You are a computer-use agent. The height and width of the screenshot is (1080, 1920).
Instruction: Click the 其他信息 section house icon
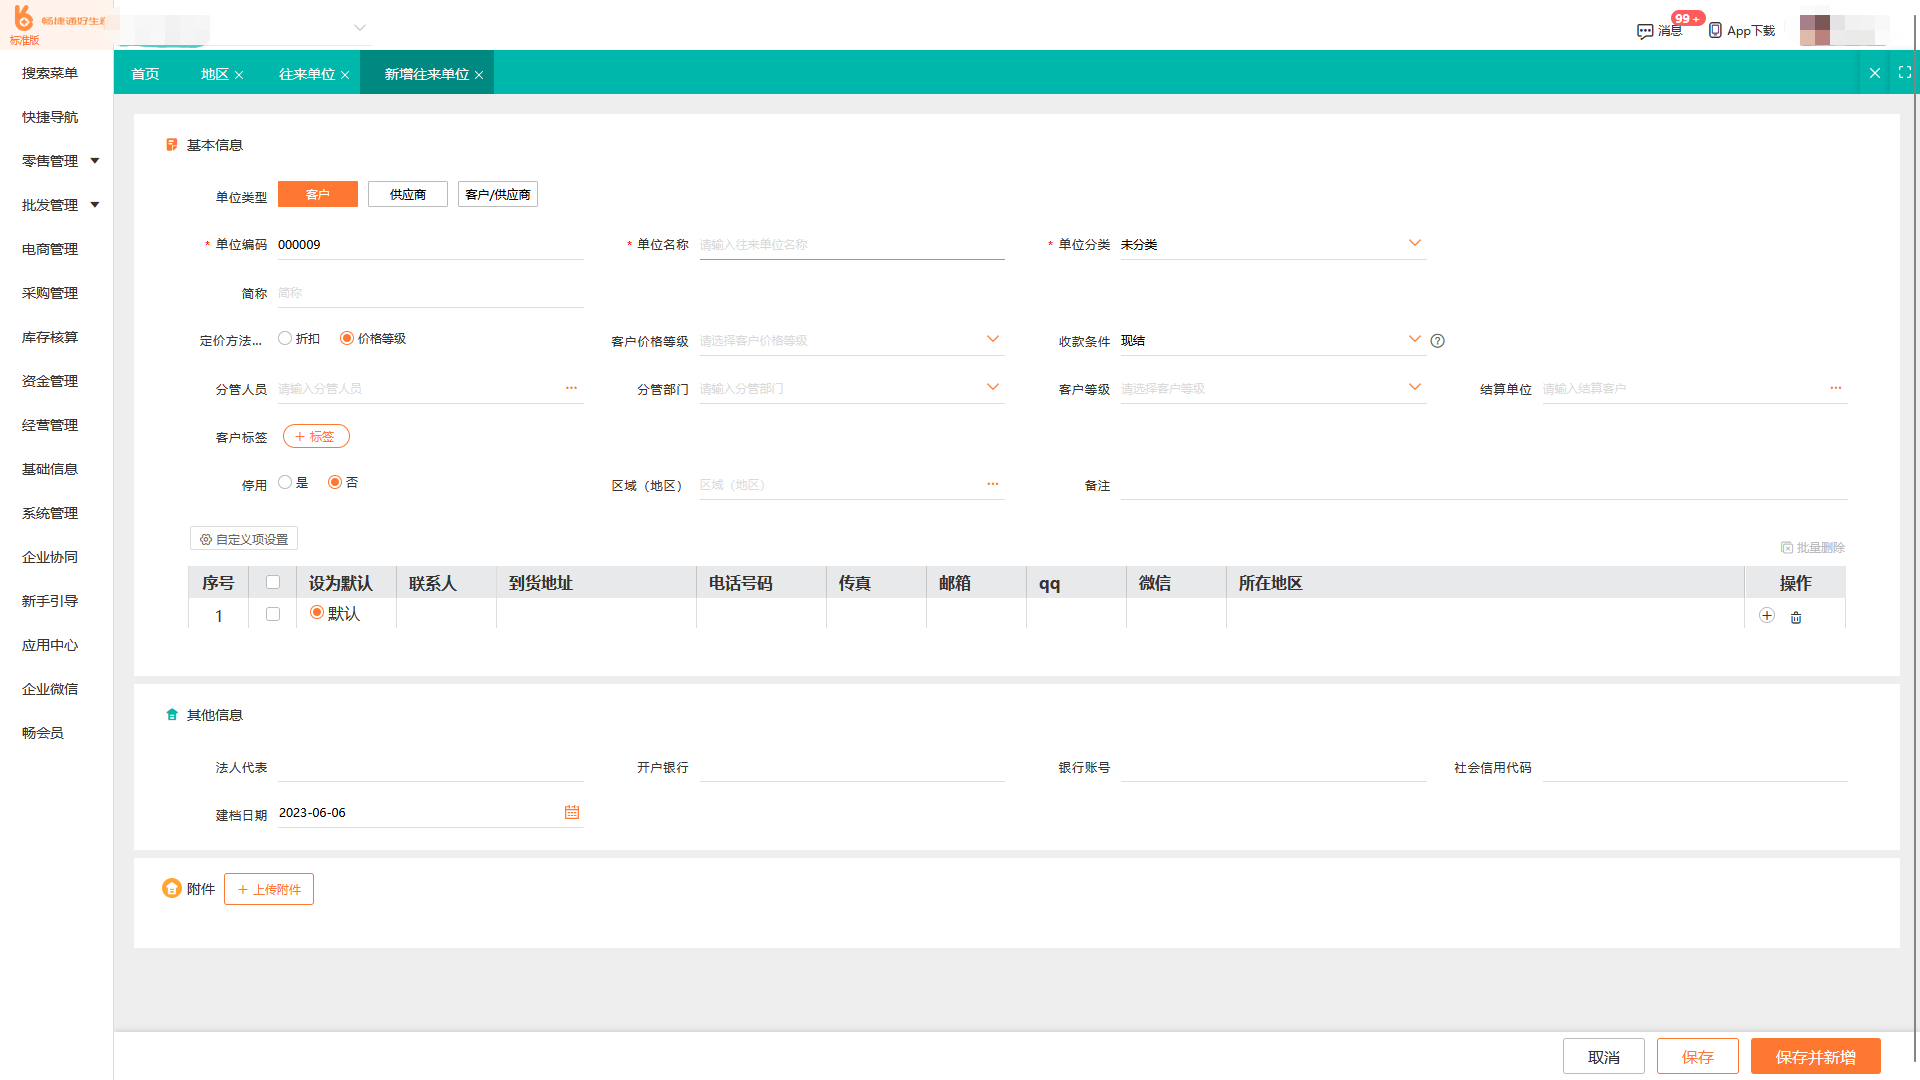tap(170, 715)
